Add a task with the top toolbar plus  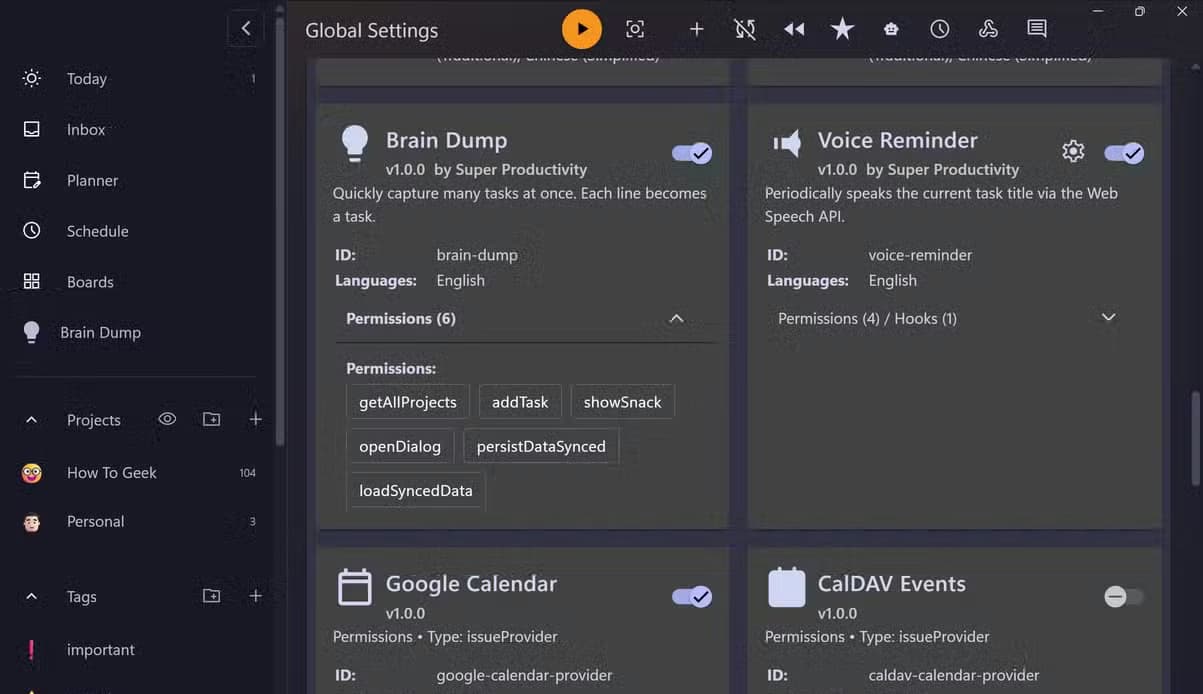coord(697,29)
